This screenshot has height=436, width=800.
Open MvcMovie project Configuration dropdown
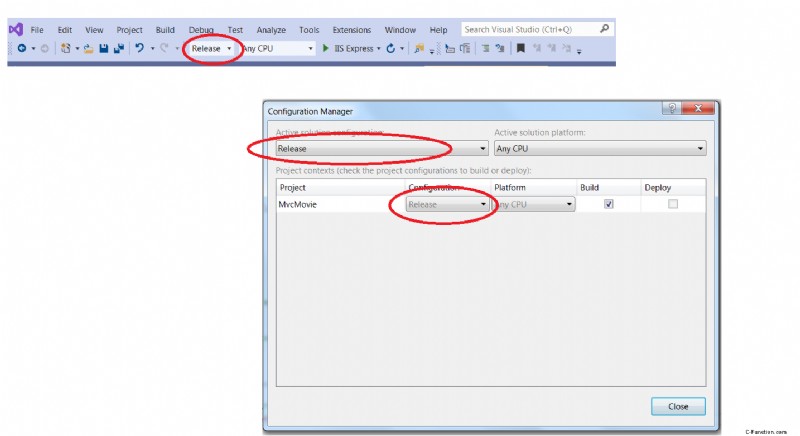point(448,204)
